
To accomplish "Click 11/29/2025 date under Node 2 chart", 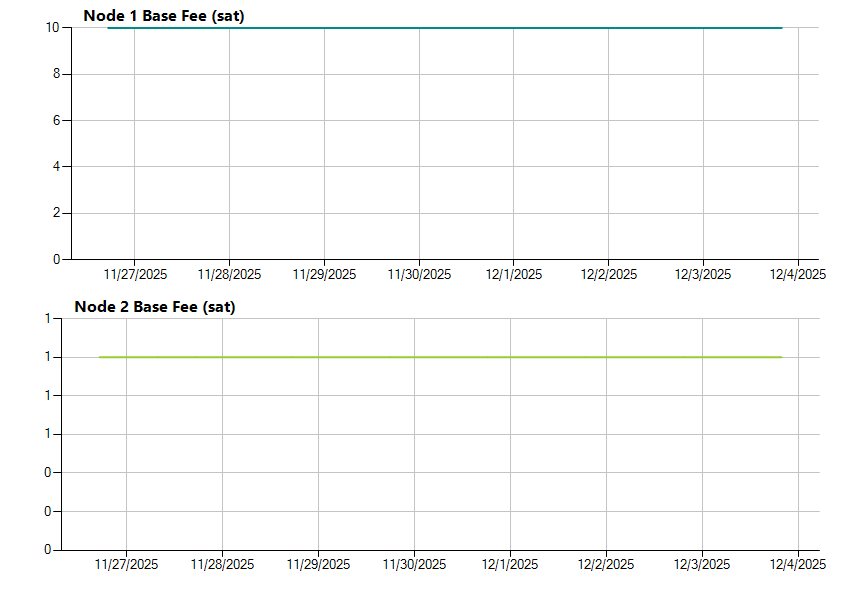I will point(318,565).
